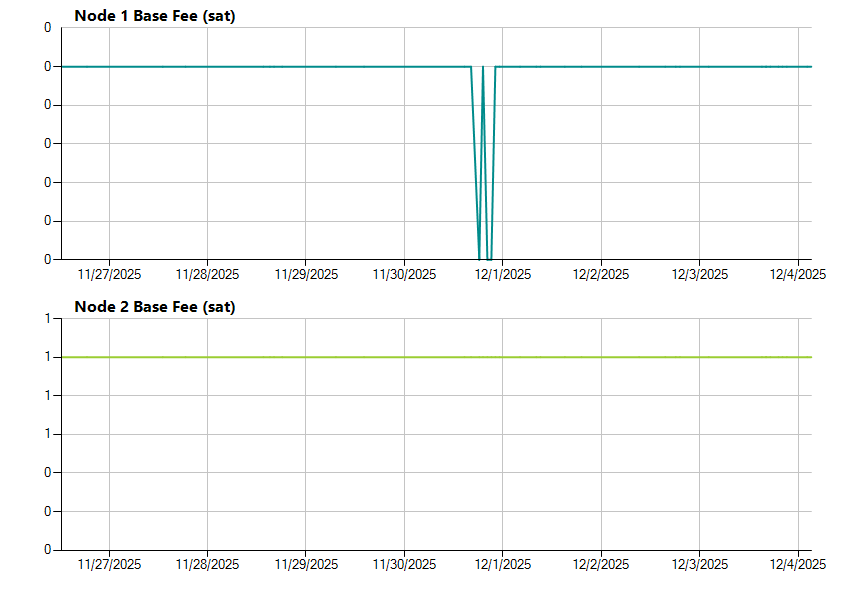Image resolution: width=860 pixels, height=600 pixels.
Task: Pick 11/29/2025 label on Node 2 axis
Action: pos(306,565)
